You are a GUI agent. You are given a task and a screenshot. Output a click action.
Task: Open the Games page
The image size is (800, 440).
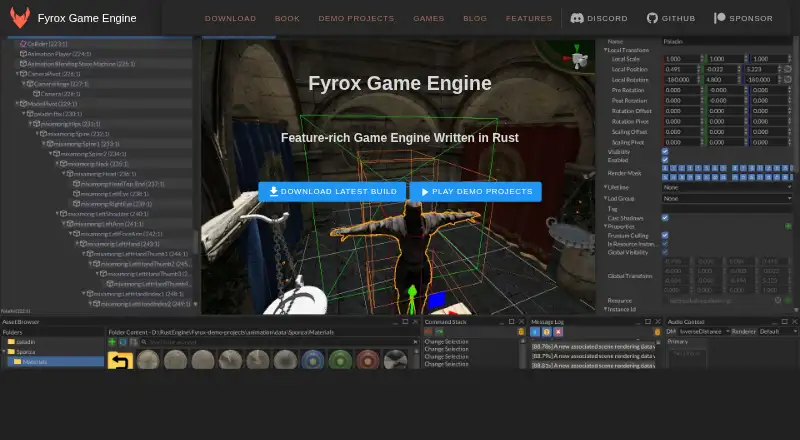[429, 18]
